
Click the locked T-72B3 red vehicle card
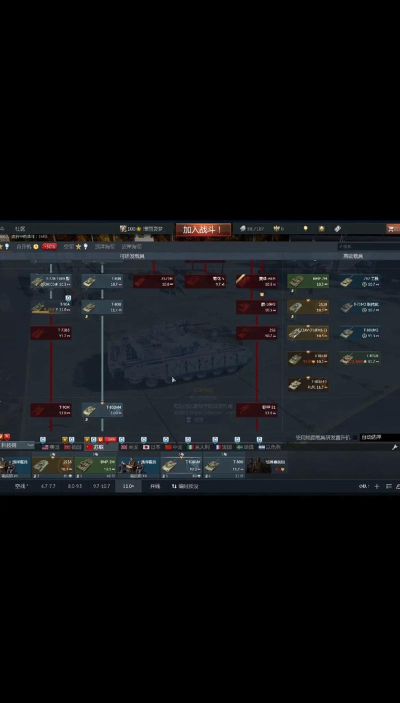(51, 333)
